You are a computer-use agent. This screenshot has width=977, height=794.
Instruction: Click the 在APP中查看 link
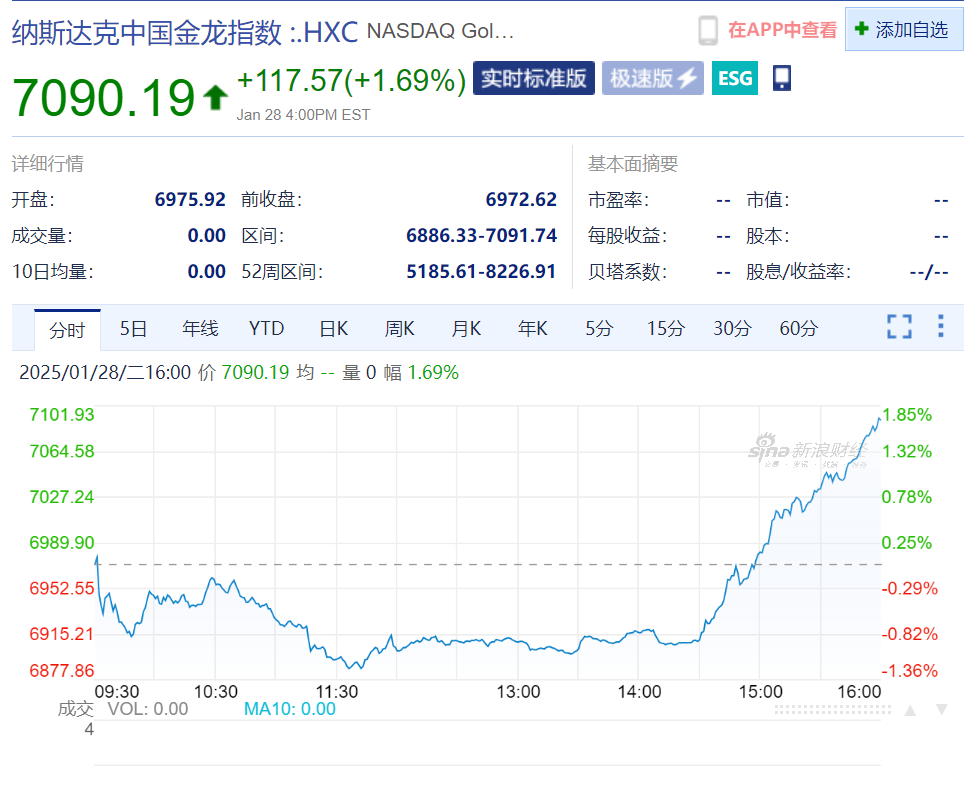[x=782, y=30]
